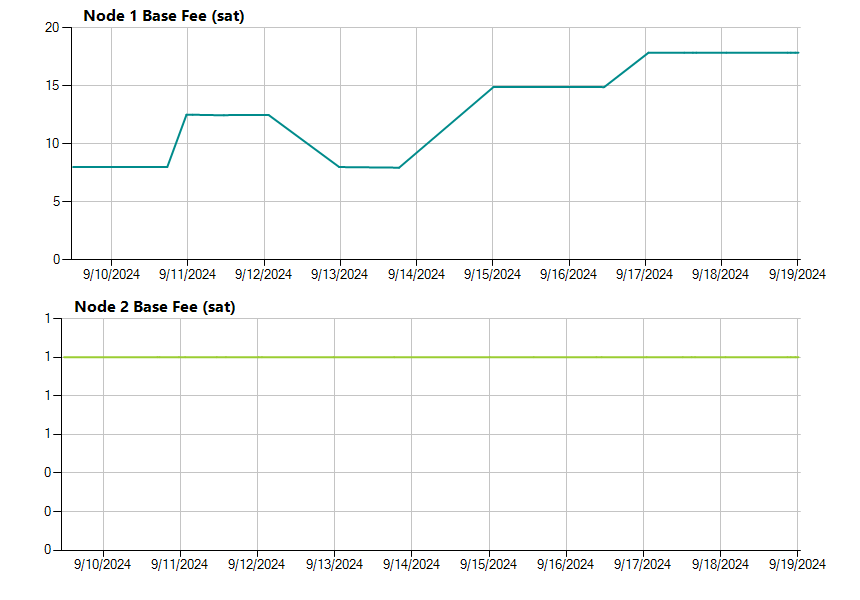Pick 9/14/2024 label on Node 2 x-axis
The width and height of the screenshot is (860, 600).
click(x=411, y=565)
